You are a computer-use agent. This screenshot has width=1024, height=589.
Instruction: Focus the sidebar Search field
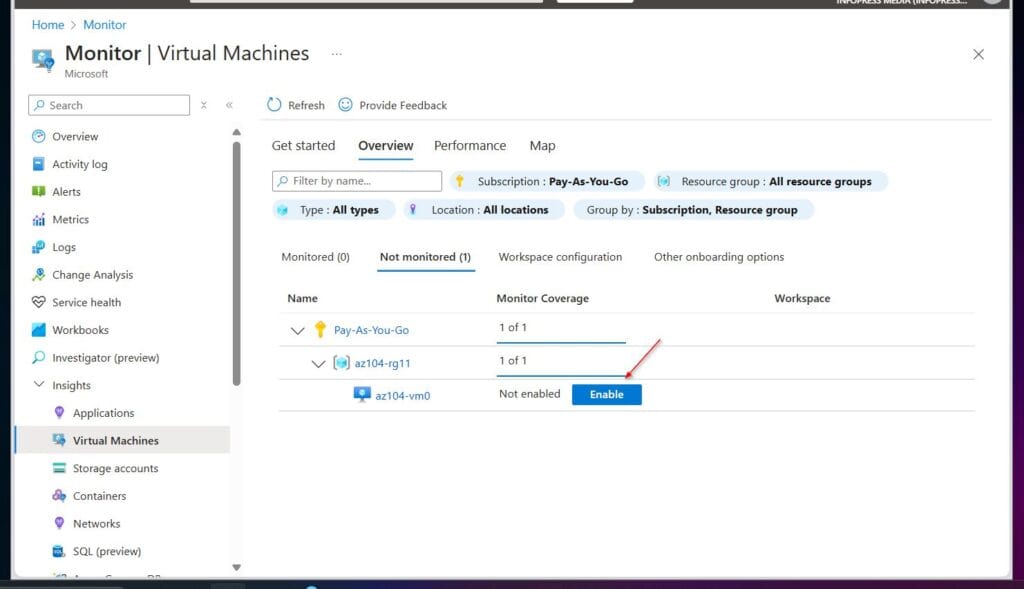tap(109, 105)
